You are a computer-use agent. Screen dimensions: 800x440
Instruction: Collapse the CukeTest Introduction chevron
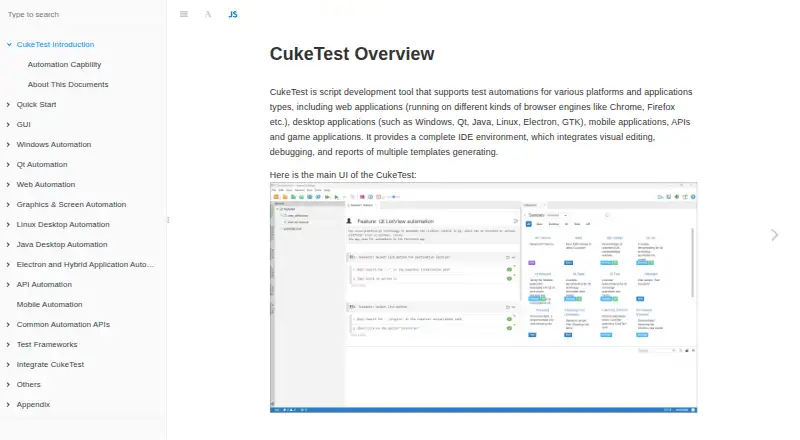pos(9,44)
